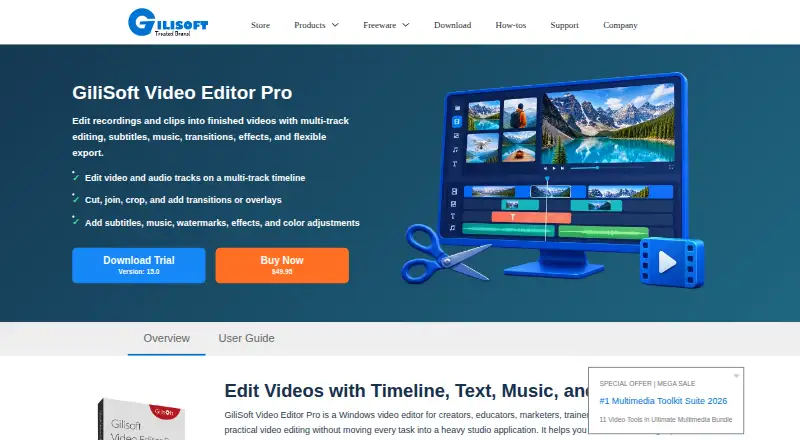Click the "GiliSoft Video Editor Pro" heading
The width and height of the screenshot is (800, 440).
(182, 93)
